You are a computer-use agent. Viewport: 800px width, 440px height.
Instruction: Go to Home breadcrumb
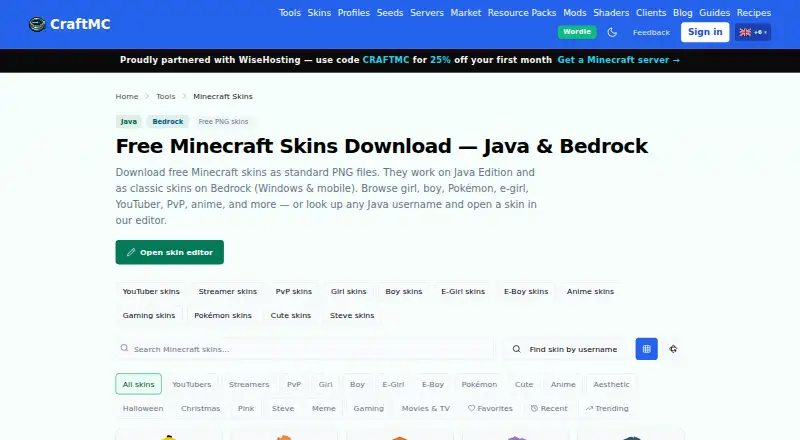pyautogui.click(x=127, y=96)
